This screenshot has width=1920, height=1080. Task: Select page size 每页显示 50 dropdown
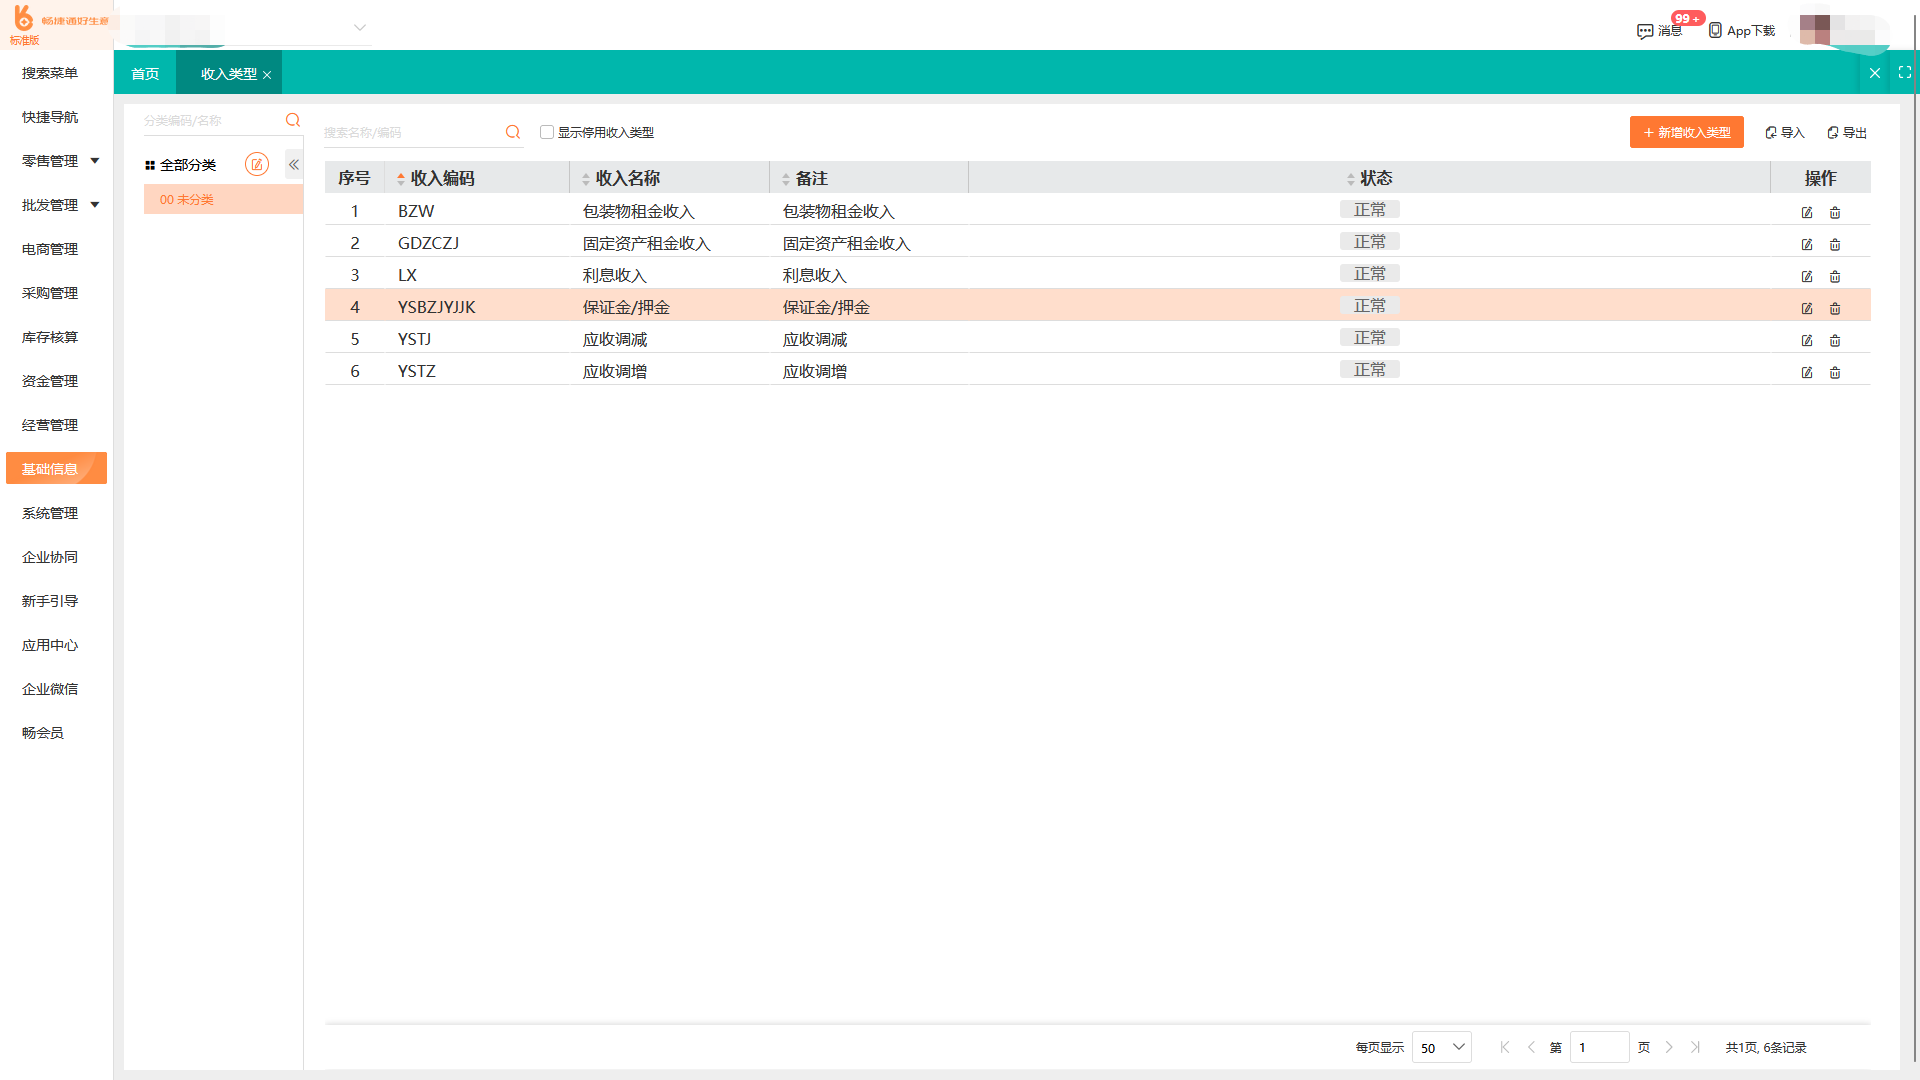(1439, 1047)
